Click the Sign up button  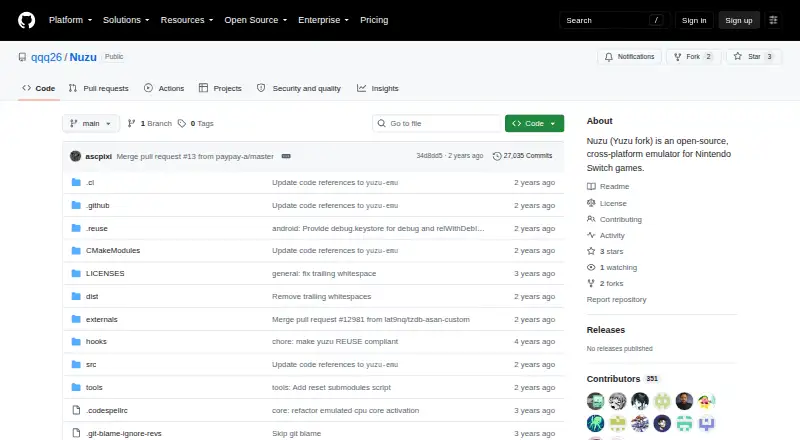(x=739, y=20)
